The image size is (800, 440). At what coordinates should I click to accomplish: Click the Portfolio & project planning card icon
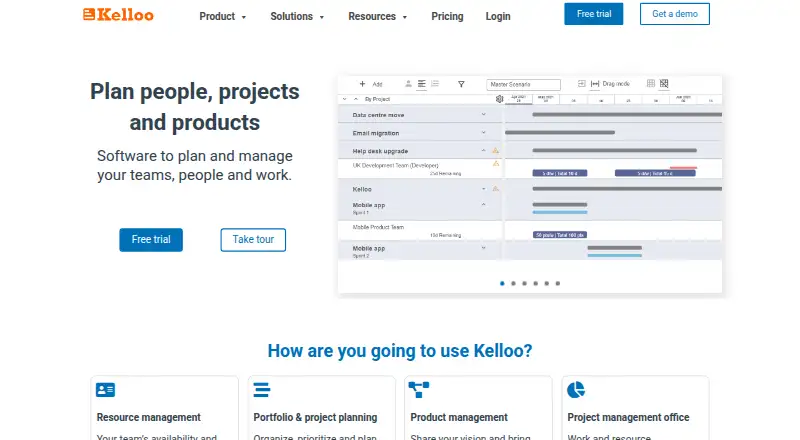point(262,390)
